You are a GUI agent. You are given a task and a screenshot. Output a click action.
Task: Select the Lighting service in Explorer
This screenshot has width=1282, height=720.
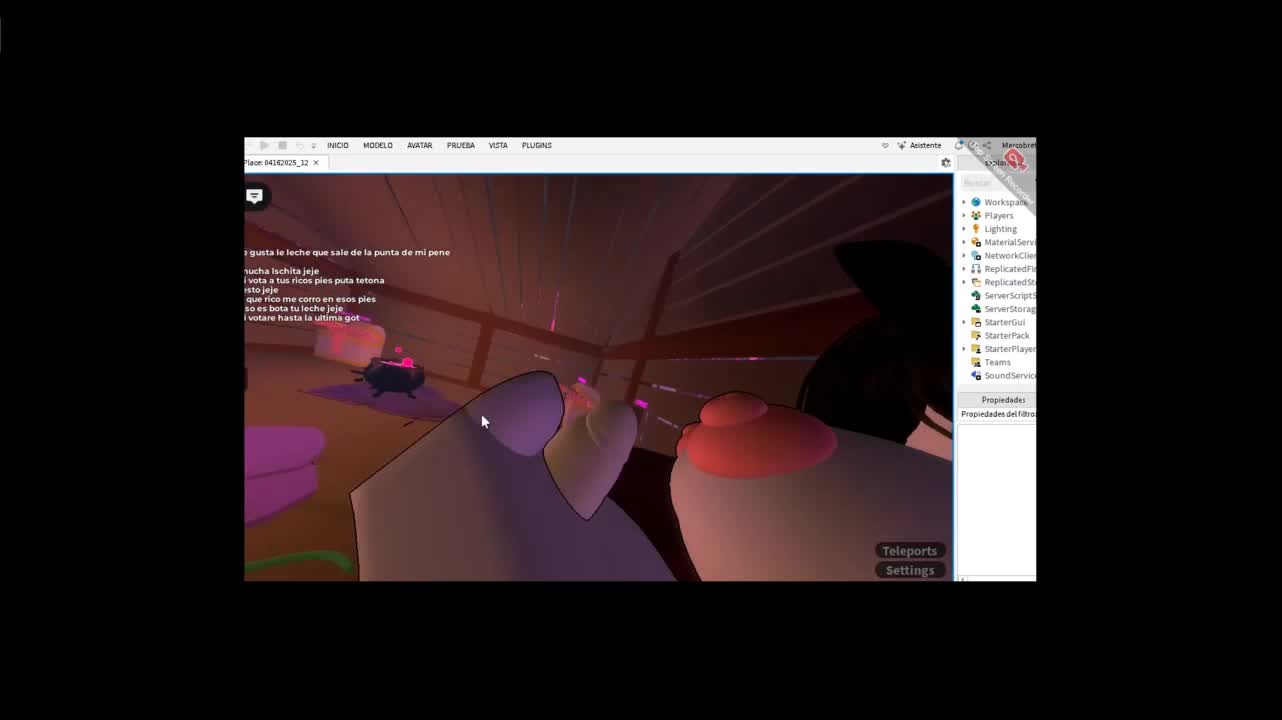(x=1000, y=229)
